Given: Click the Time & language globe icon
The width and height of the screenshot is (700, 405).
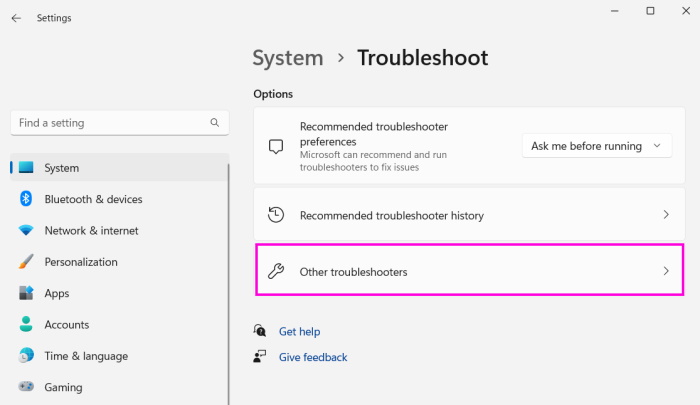Looking at the screenshot, I should click(x=26, y=356).
